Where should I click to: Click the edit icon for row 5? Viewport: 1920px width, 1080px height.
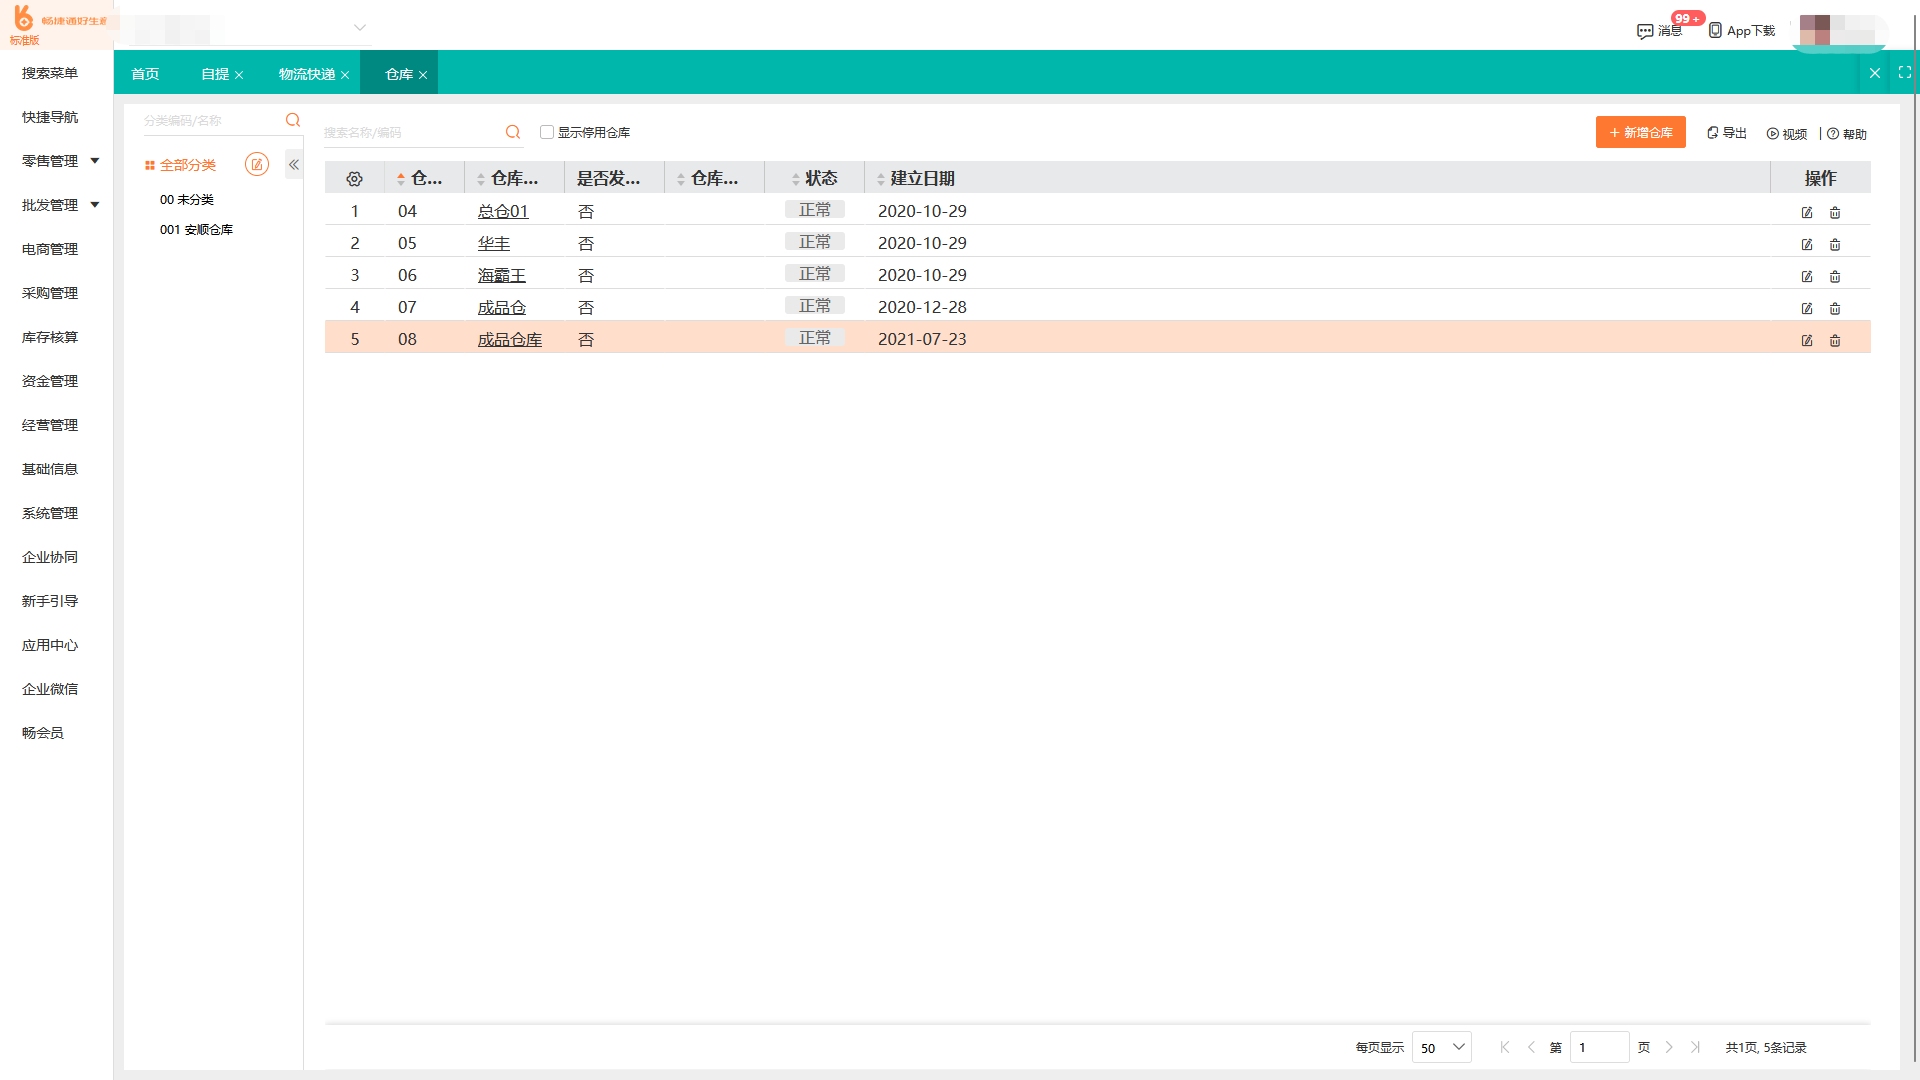tap(1807, 339)
